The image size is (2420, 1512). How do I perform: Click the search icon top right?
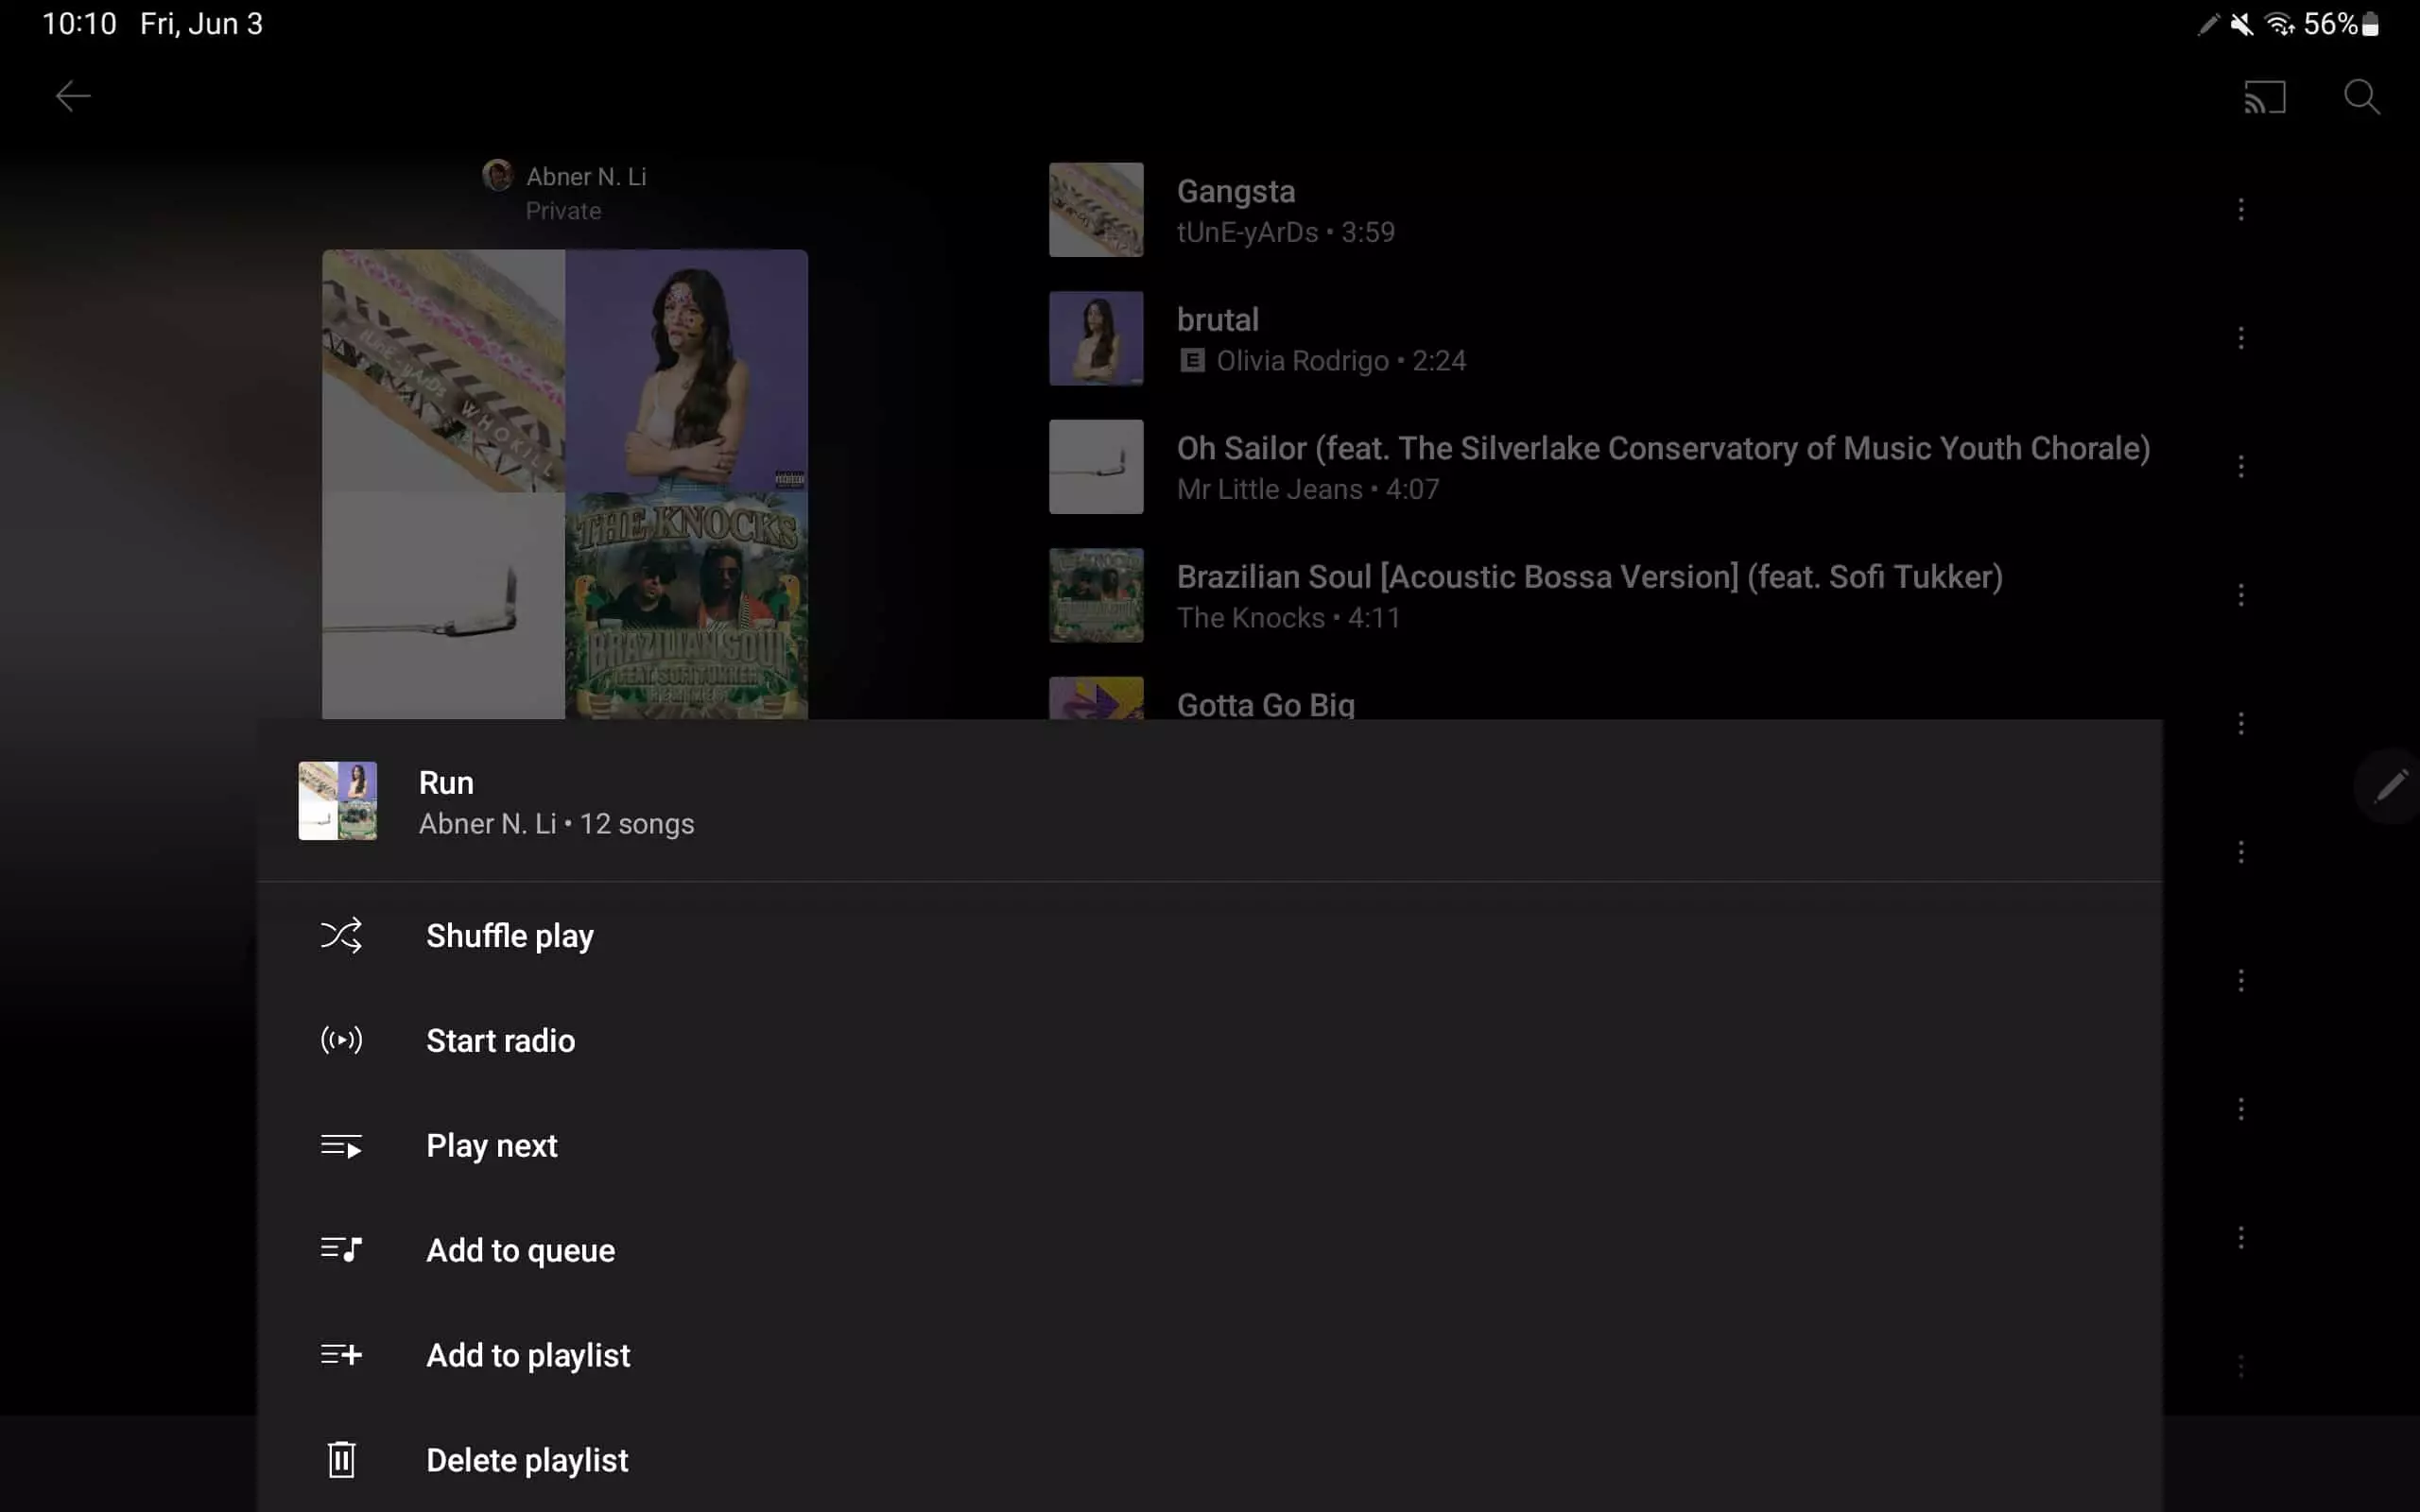(2362, 95)
